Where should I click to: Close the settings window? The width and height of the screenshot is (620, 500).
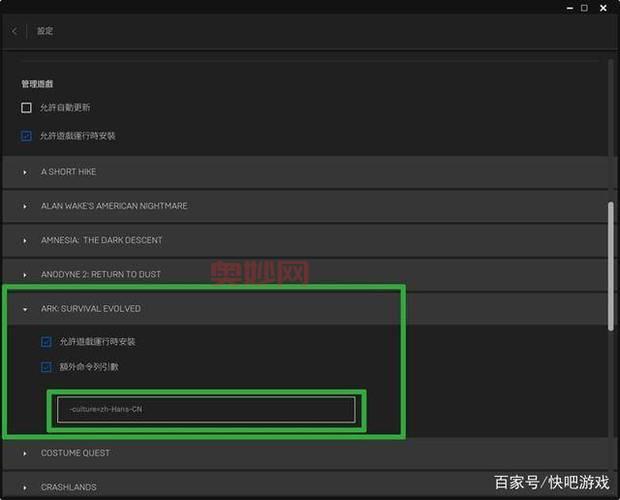click(603, 7)
